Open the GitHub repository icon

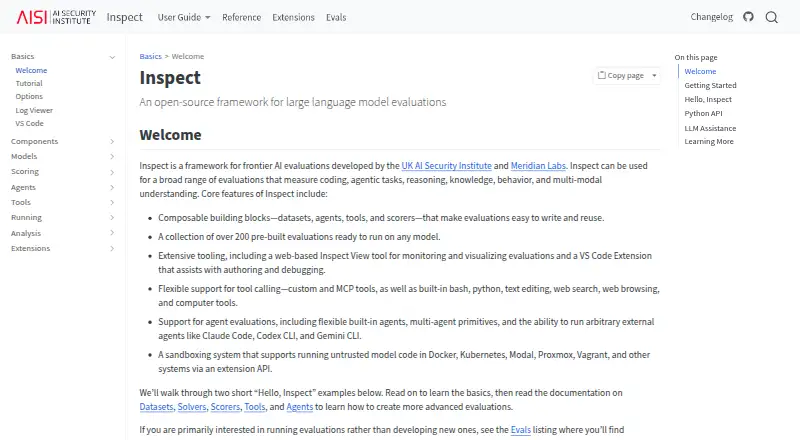pos(748,17)
